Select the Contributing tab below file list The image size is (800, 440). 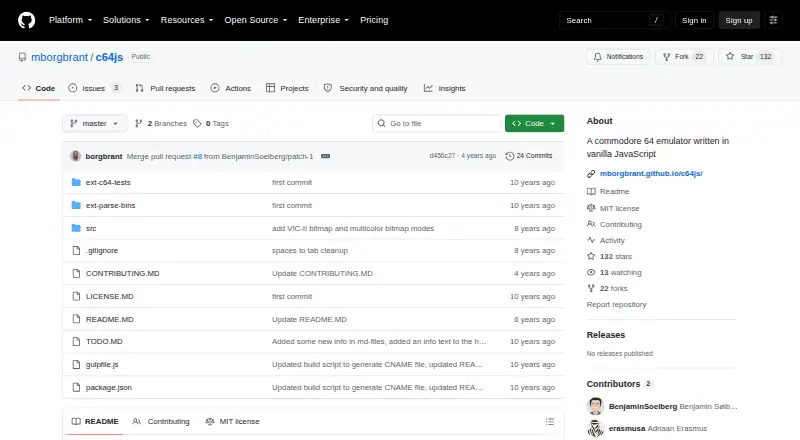(x=161, y=422)
